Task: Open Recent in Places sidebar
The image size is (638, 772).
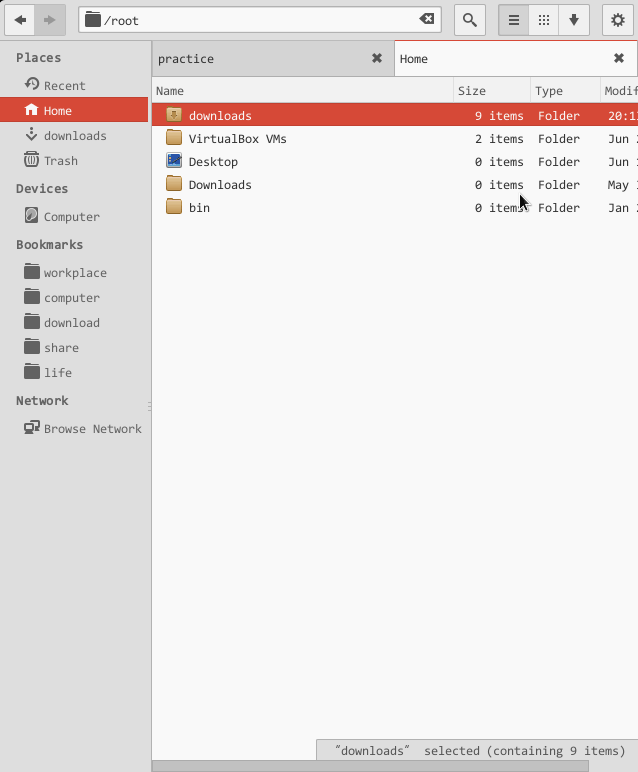Action: pos(64,86)
